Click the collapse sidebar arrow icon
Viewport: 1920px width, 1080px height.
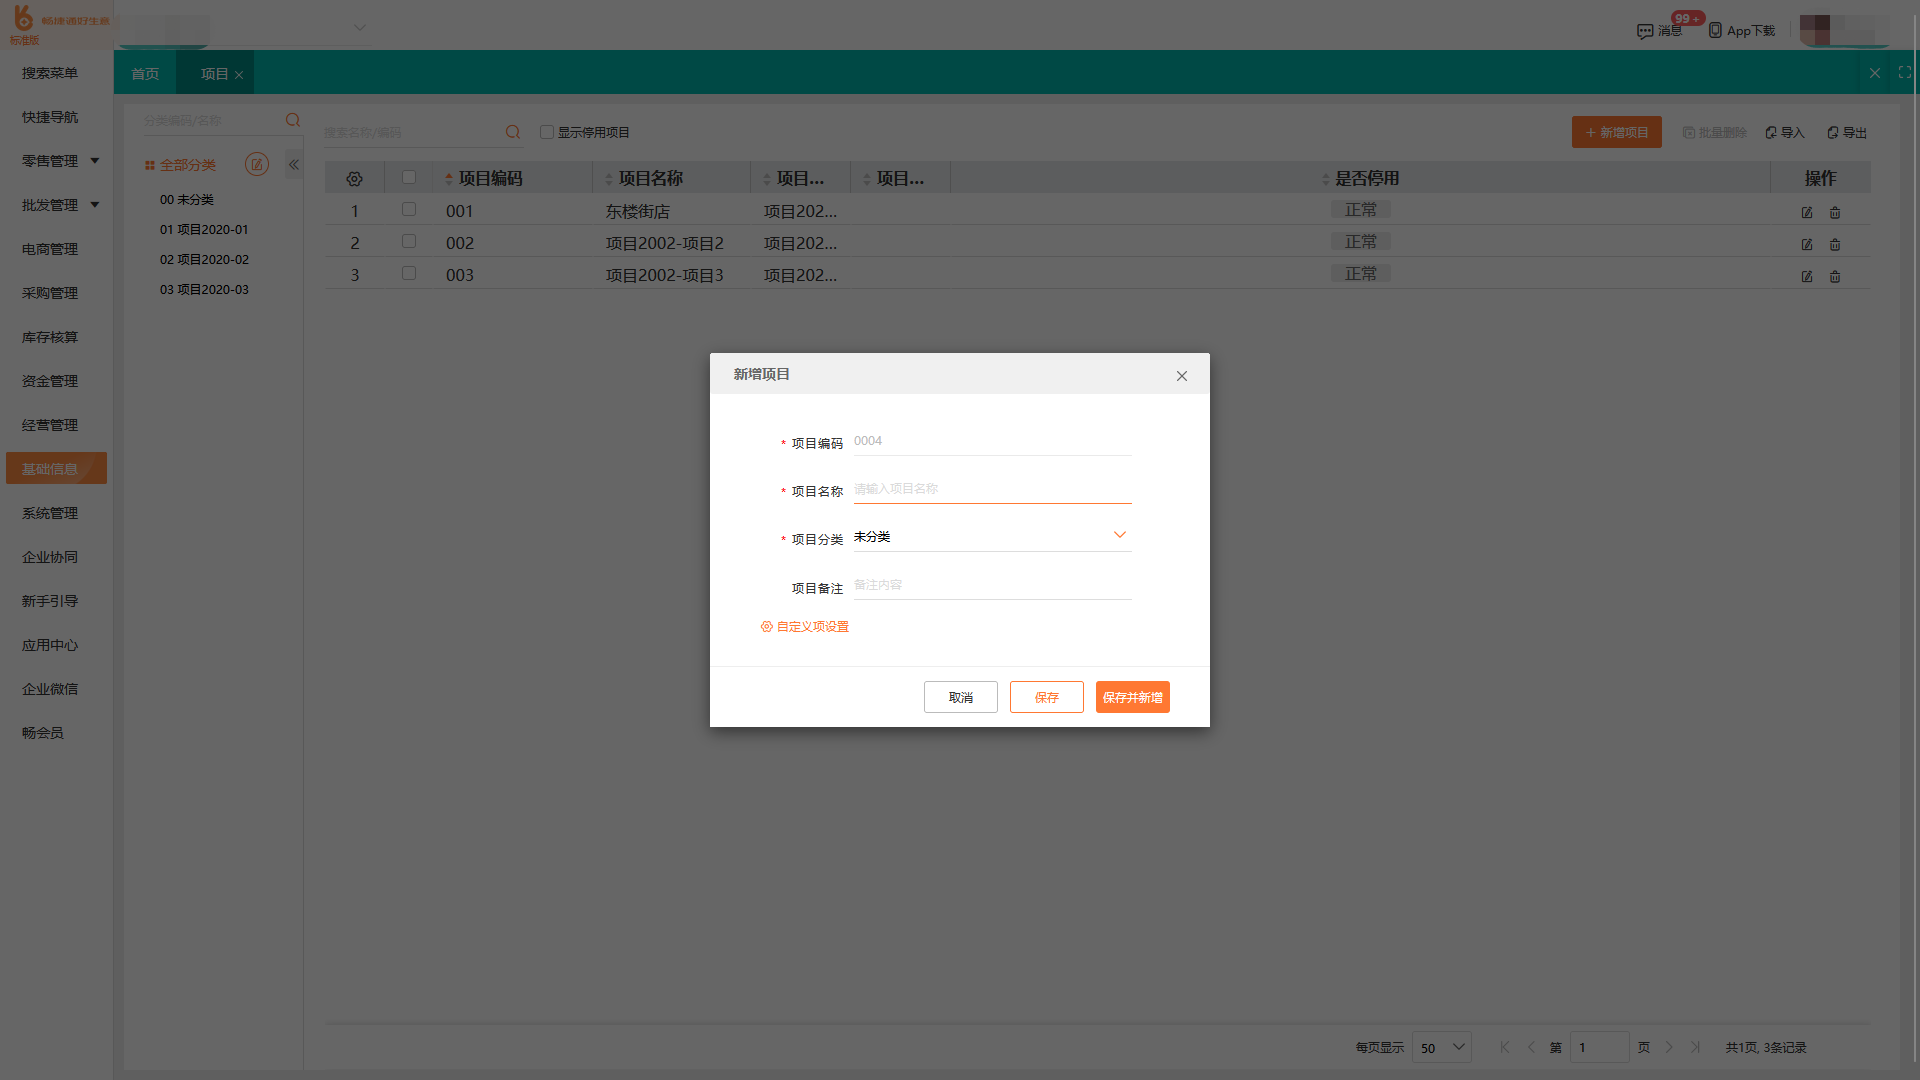(294, 165)
